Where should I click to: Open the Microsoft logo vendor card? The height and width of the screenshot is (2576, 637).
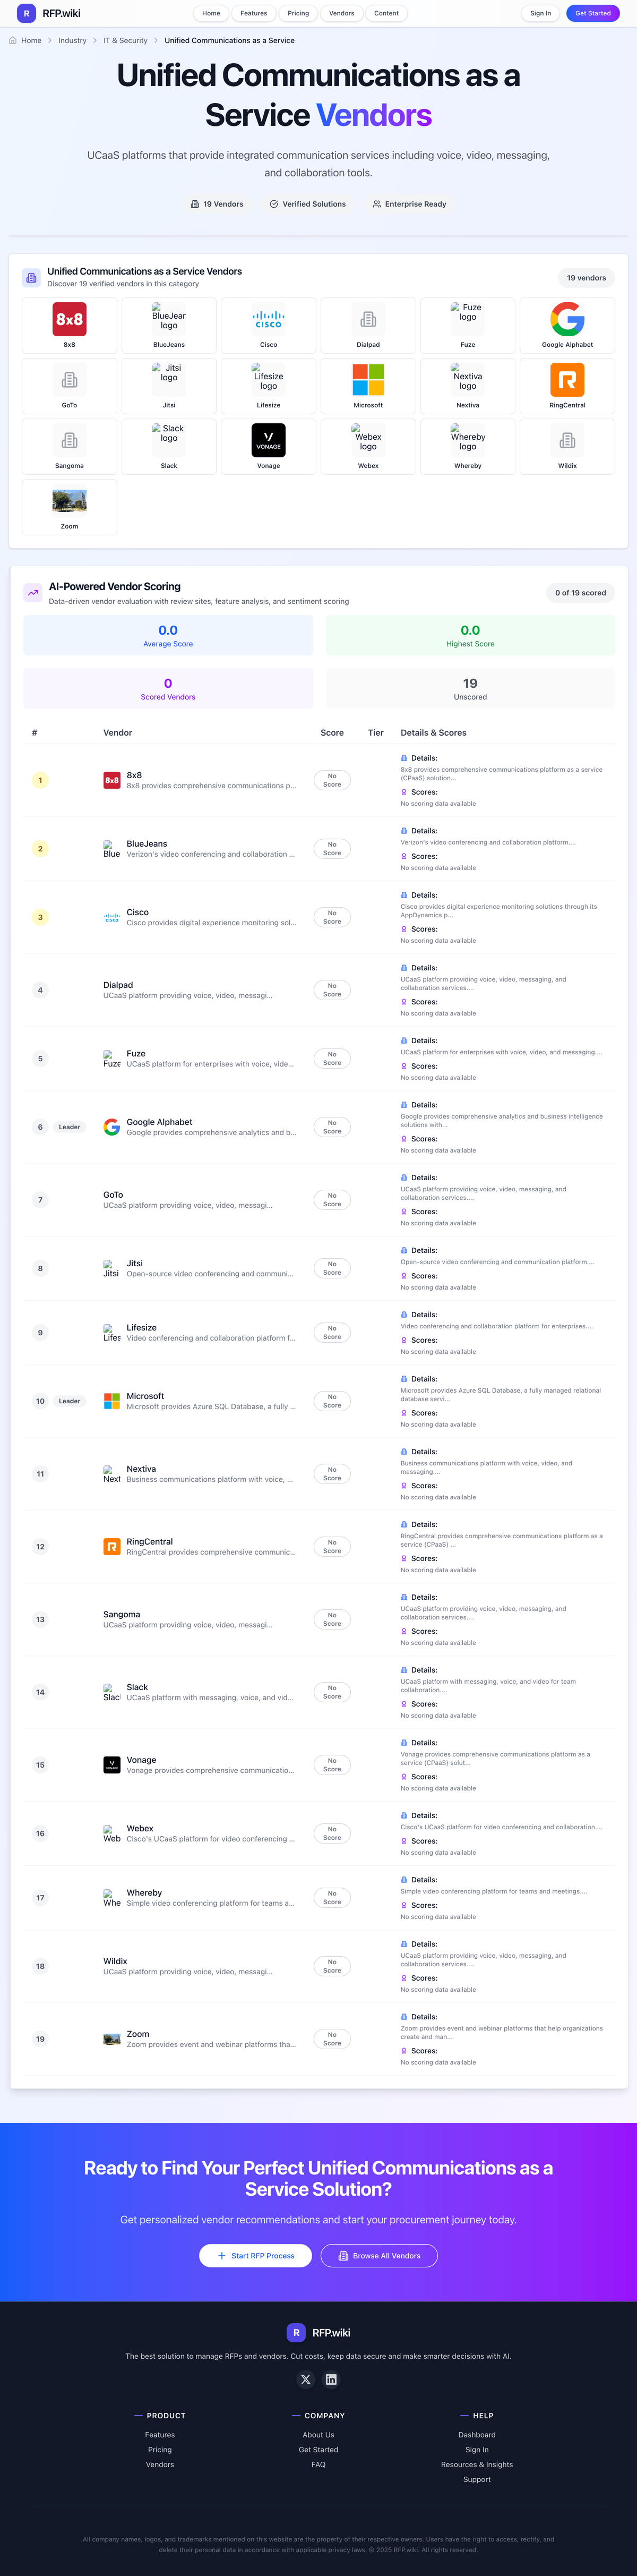click(368, 386)
